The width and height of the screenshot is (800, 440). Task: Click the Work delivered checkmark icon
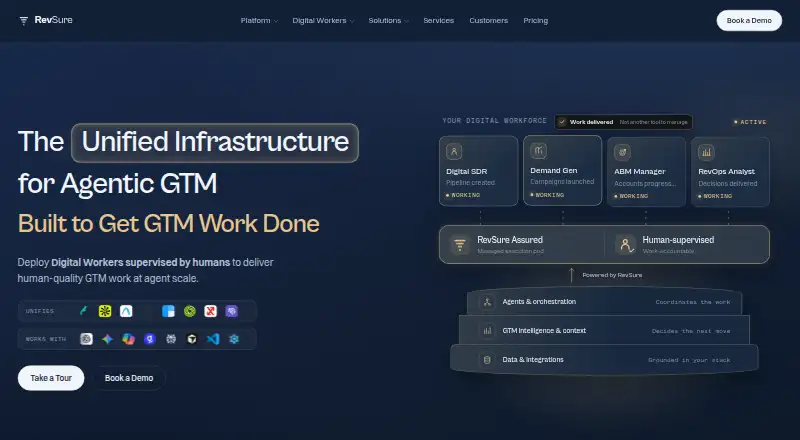click(562, 122)
